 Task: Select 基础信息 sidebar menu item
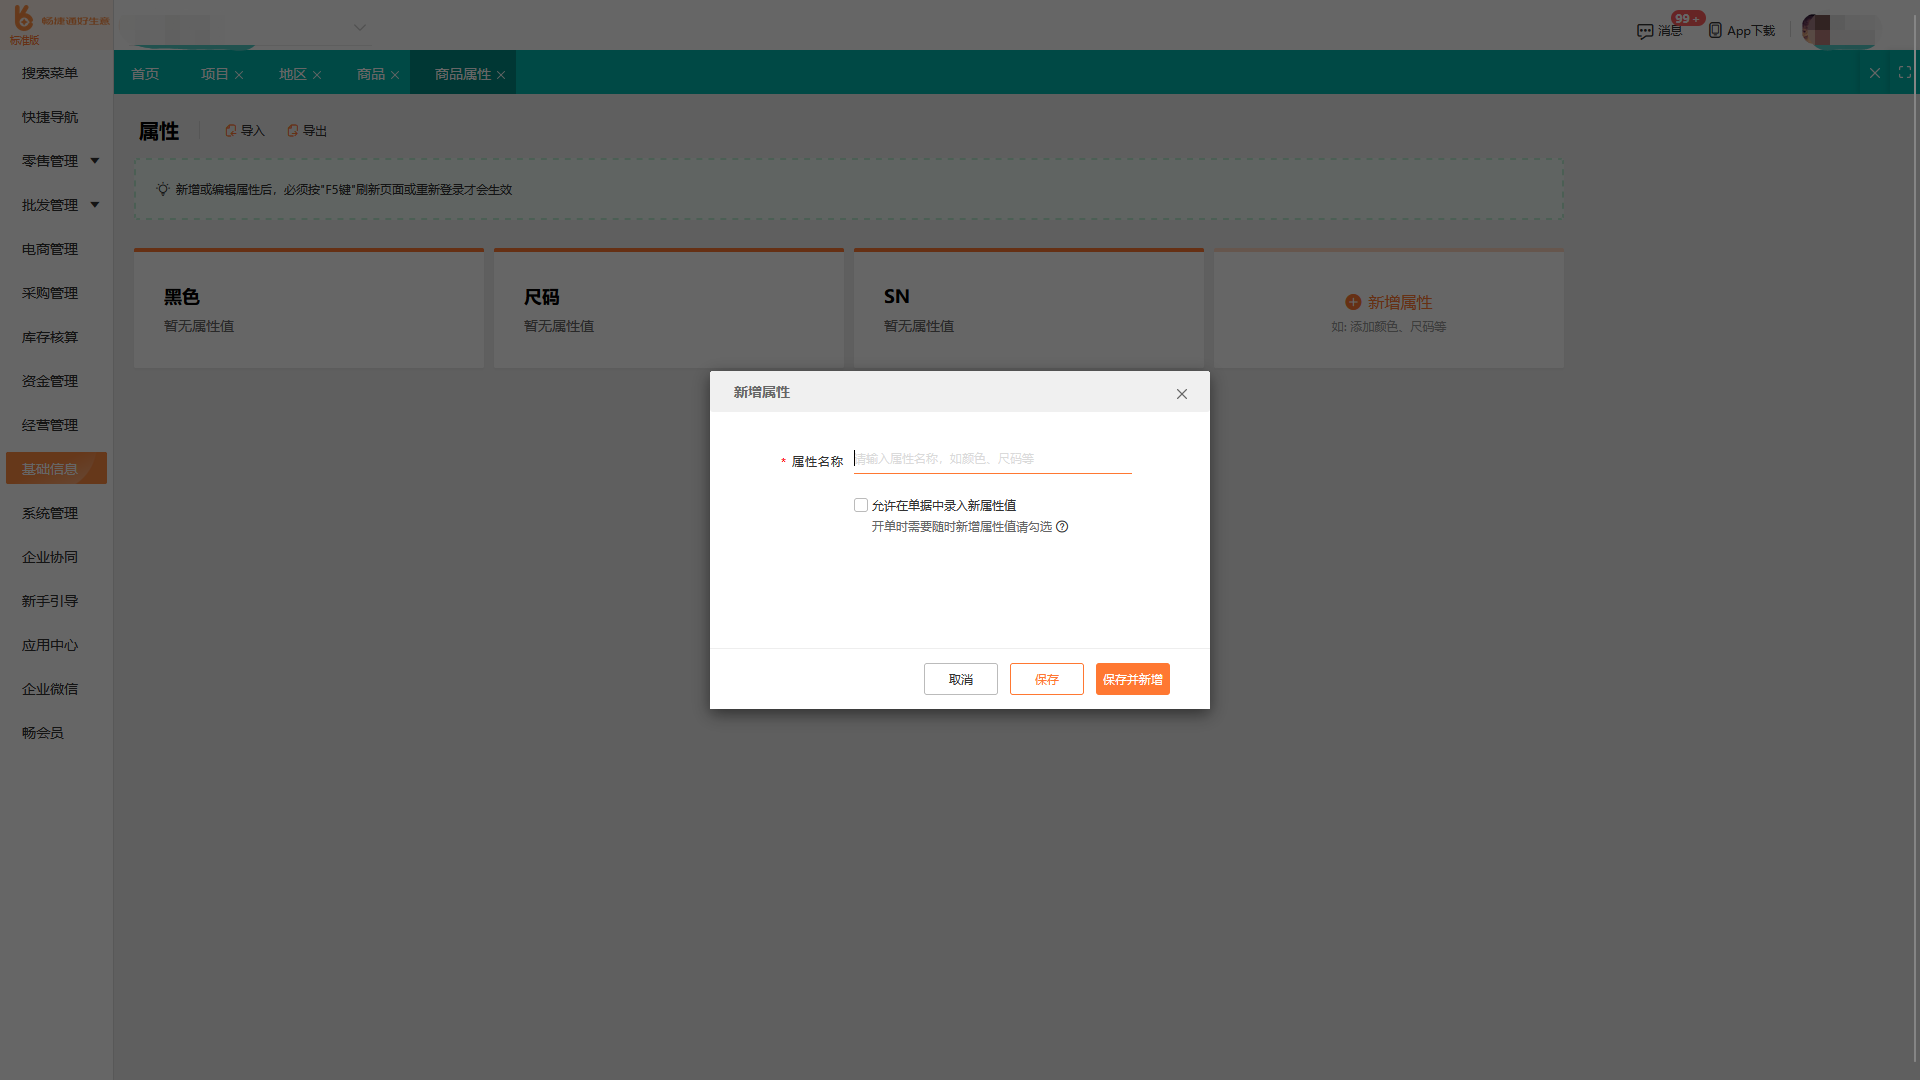point(55,468)
